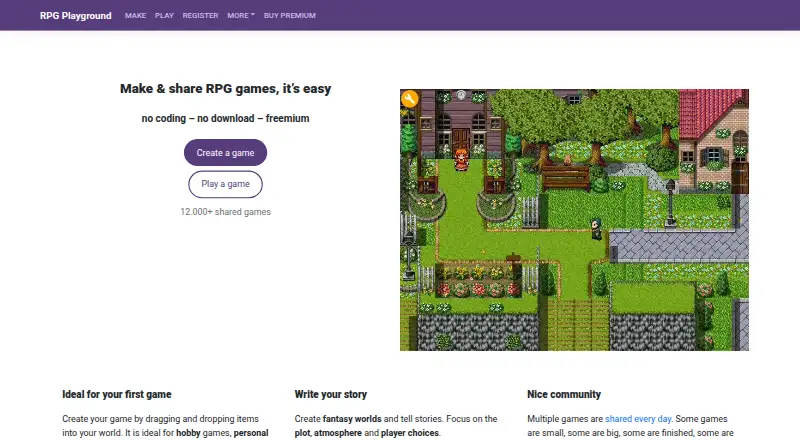Open BUY PREMIUM in navbar

click(290, 15)
